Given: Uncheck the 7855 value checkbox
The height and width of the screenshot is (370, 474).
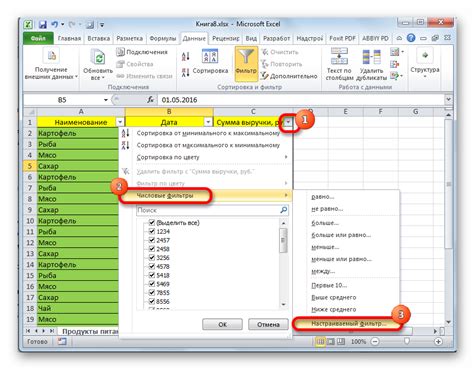Looking at the screenshot, I should (x=152, y=293).
